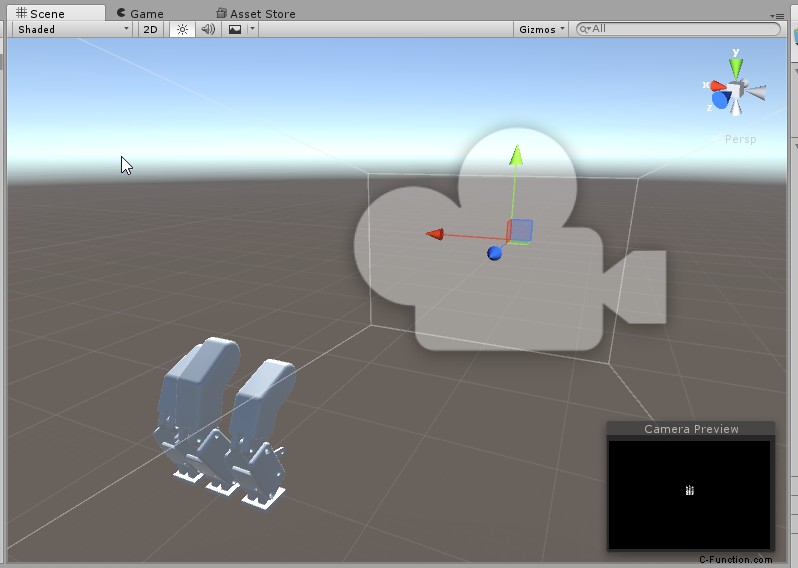
Task: Click the red X-axis move handle arrow
Action: [435, 234]
